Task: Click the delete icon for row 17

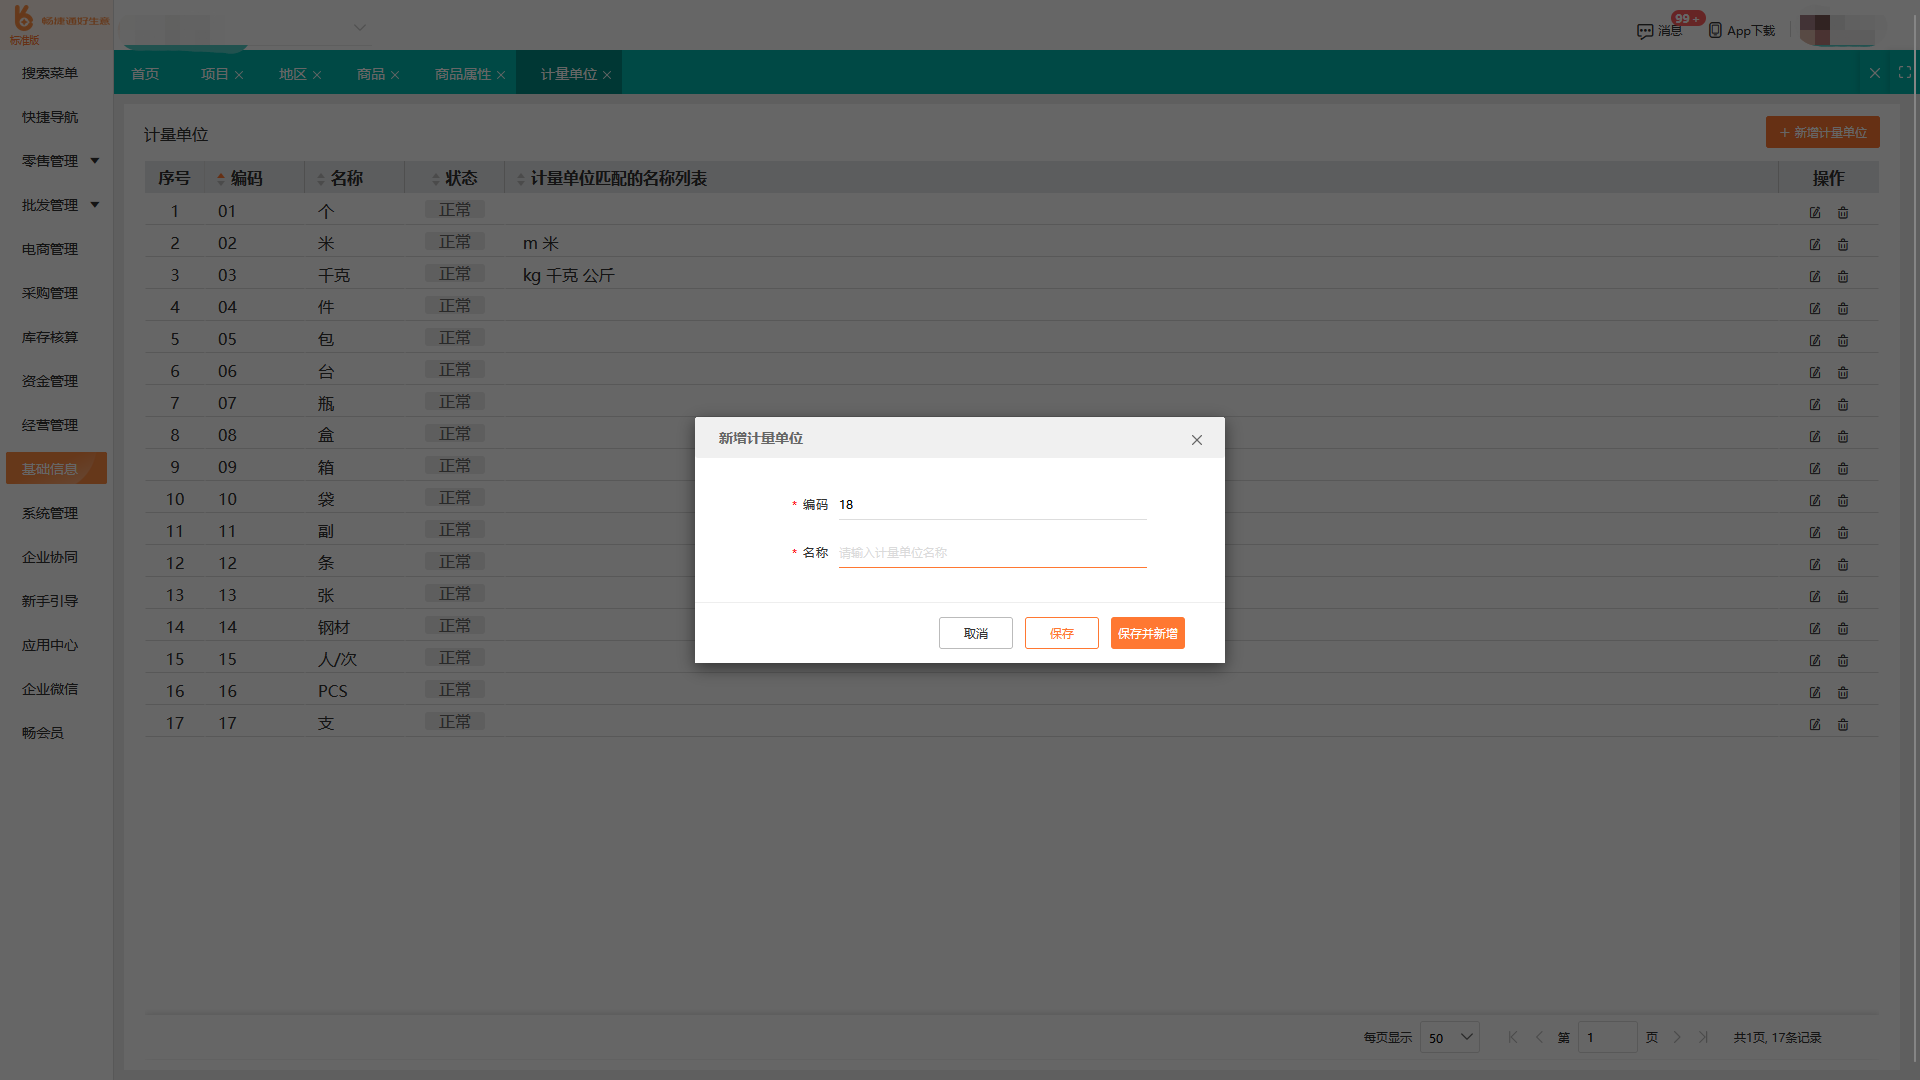Action: click(1844, 724)
